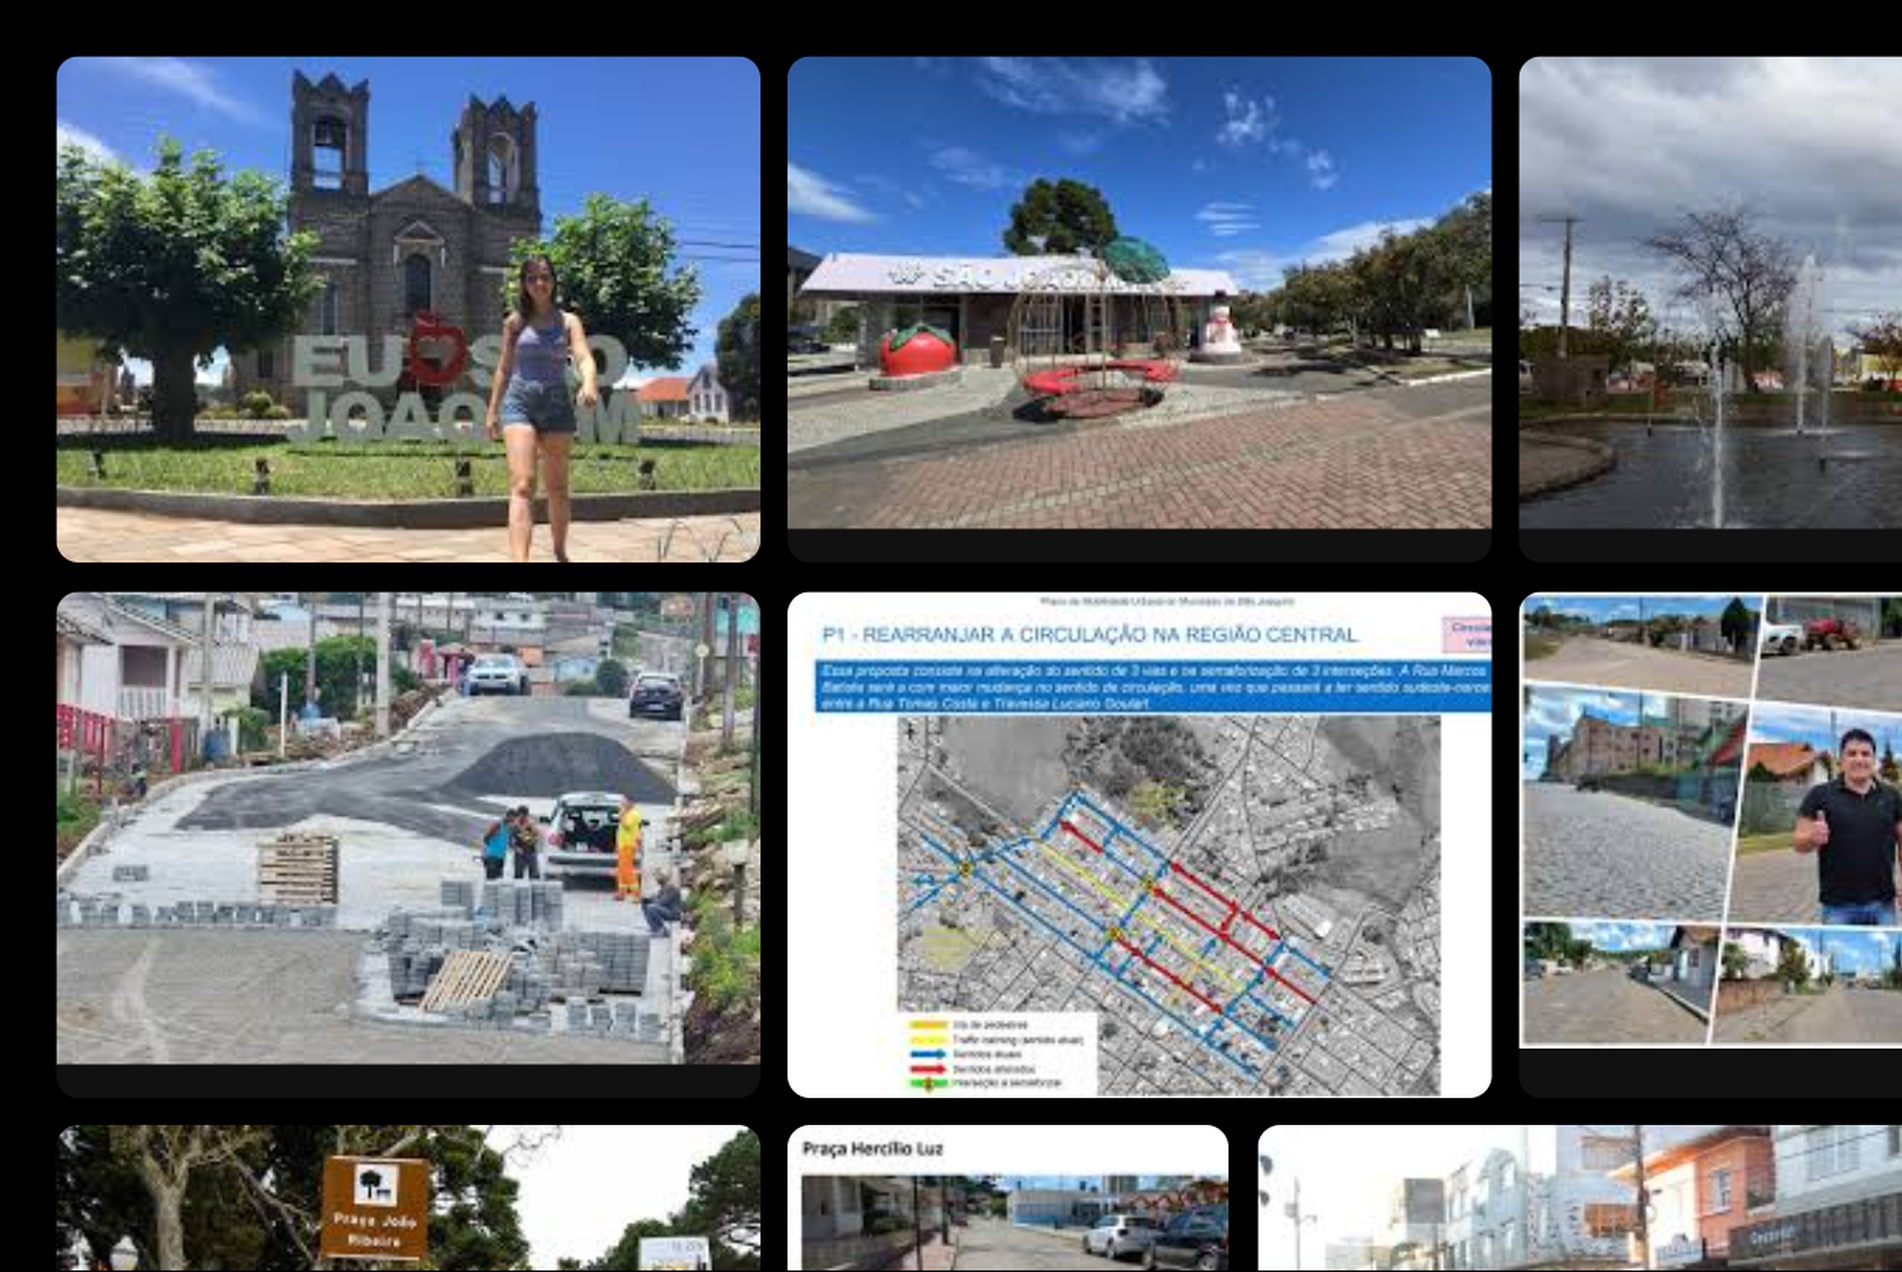Click the blue description banner on the slide
Image resolution: width=1902 pixels, height=1272 pixels.
coord(1152,687)
